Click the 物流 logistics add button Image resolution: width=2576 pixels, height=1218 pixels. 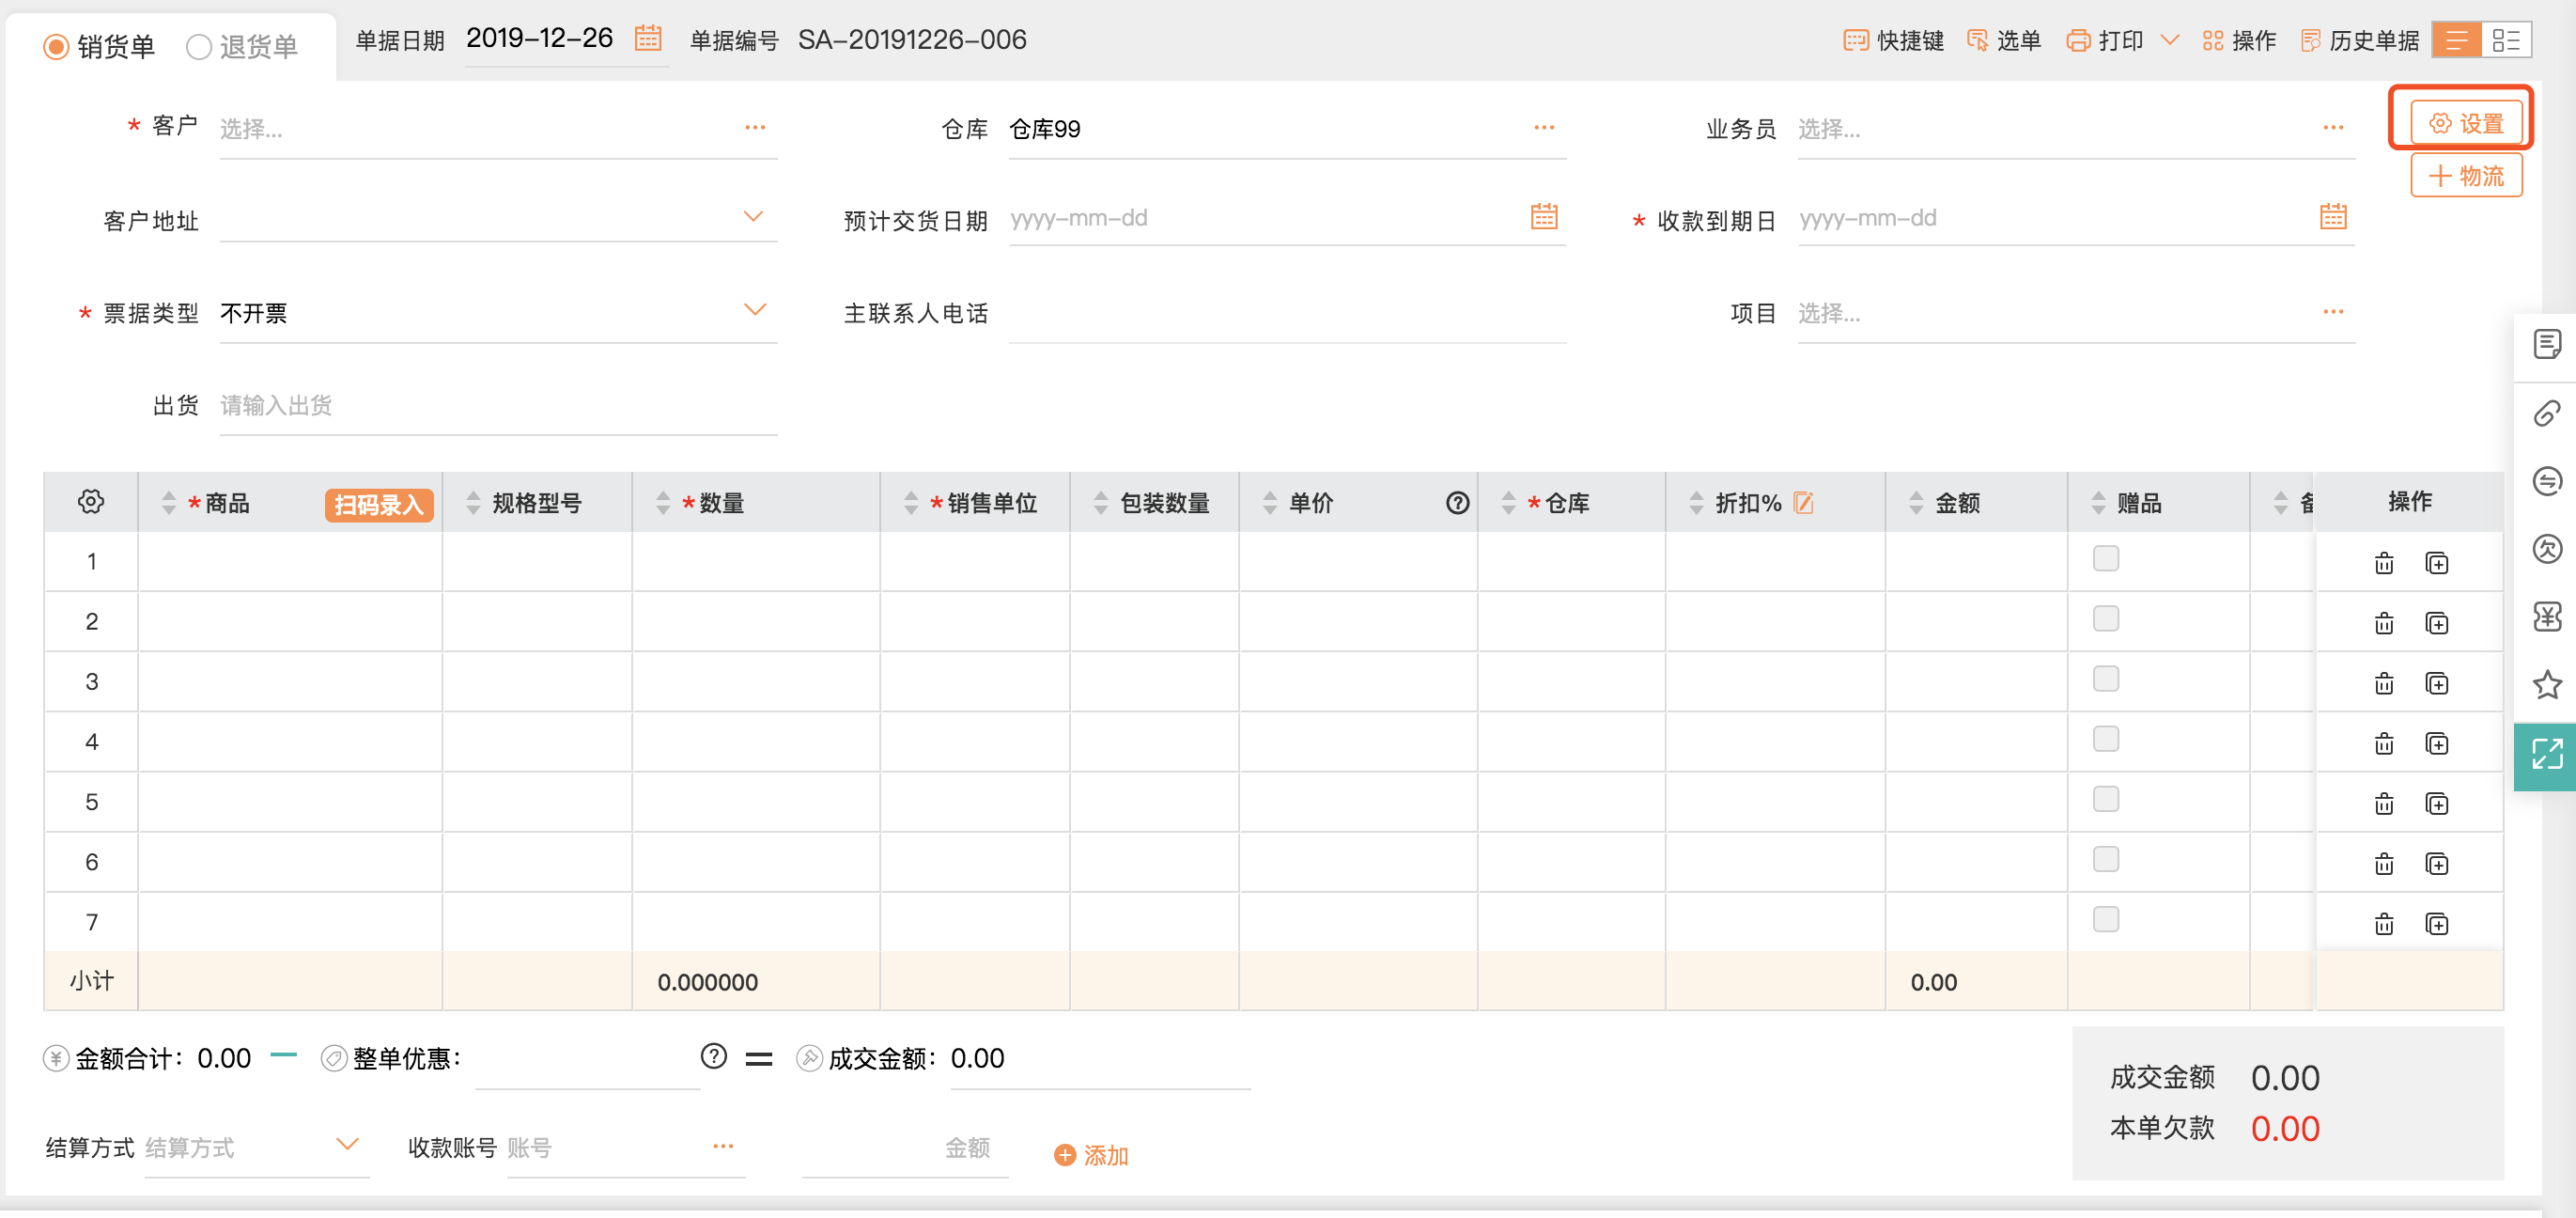[2464, 178]
